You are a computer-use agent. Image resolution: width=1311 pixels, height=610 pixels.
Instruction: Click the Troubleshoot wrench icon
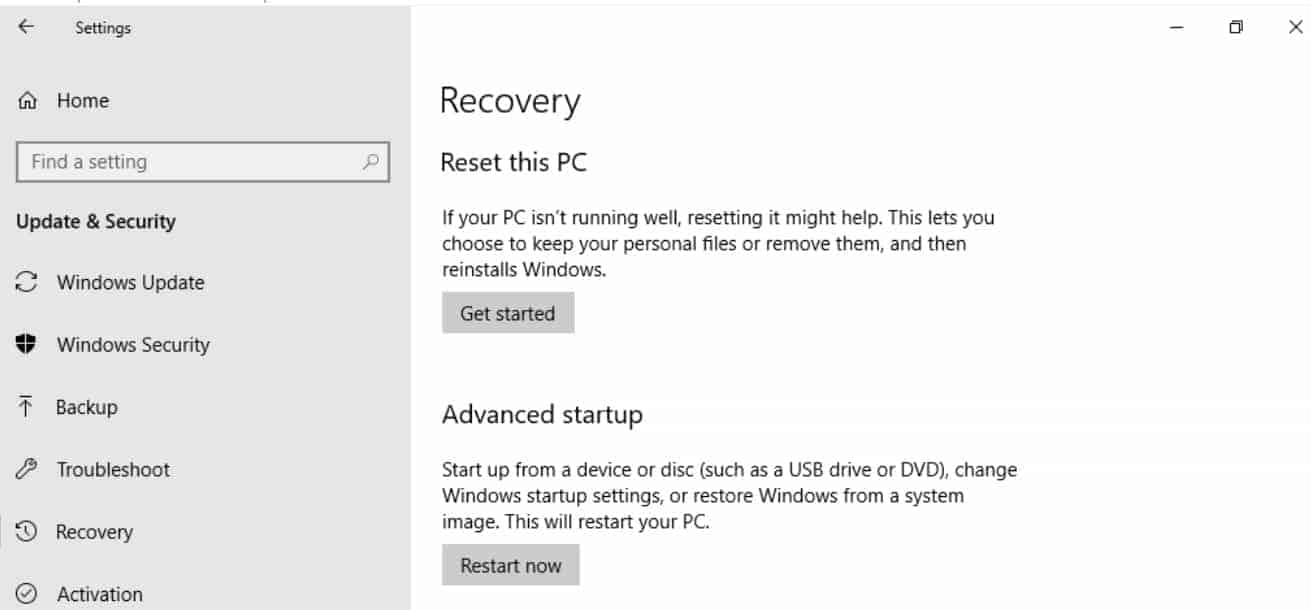coord(25,469)
